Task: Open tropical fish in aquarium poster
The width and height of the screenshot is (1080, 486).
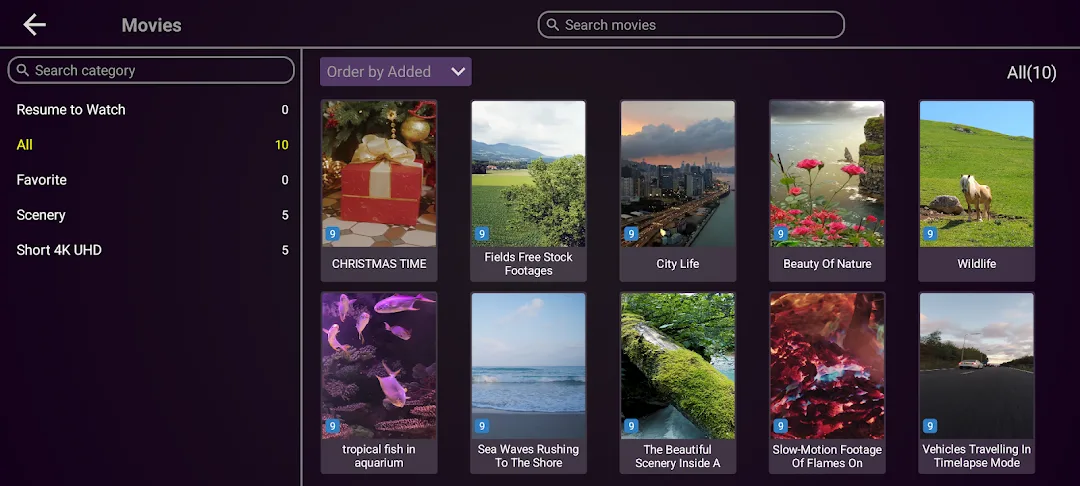Action: (379, 366)
